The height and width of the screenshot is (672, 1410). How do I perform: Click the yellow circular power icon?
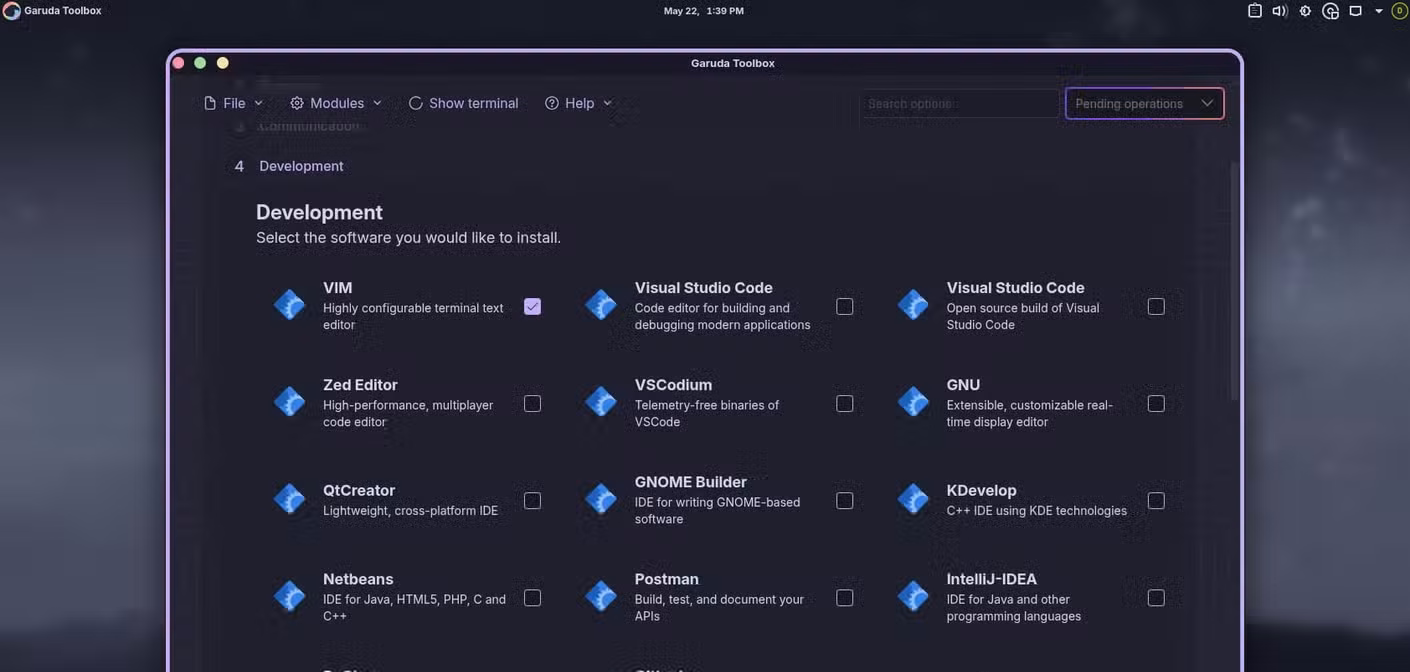tap(1400, 11)
